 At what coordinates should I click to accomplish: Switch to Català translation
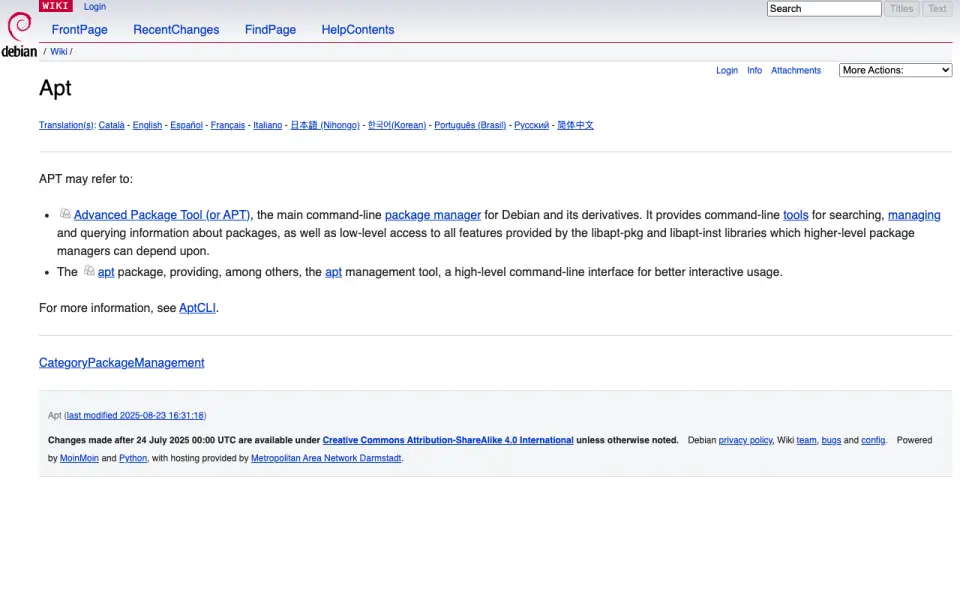(111, 125)
